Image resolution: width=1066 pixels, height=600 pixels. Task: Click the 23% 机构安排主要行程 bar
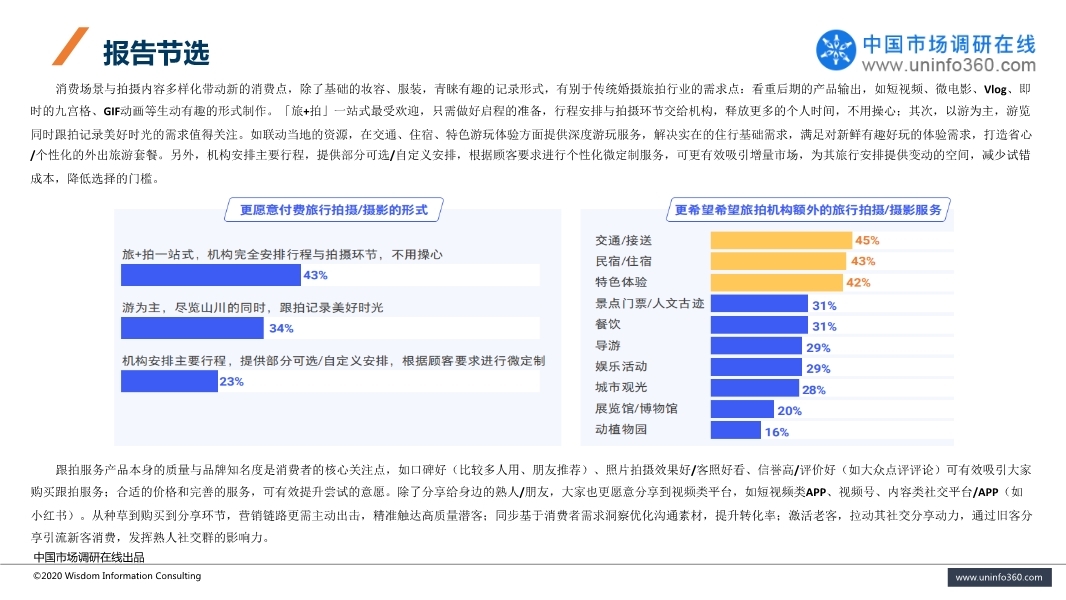click(x=169, y=381)
